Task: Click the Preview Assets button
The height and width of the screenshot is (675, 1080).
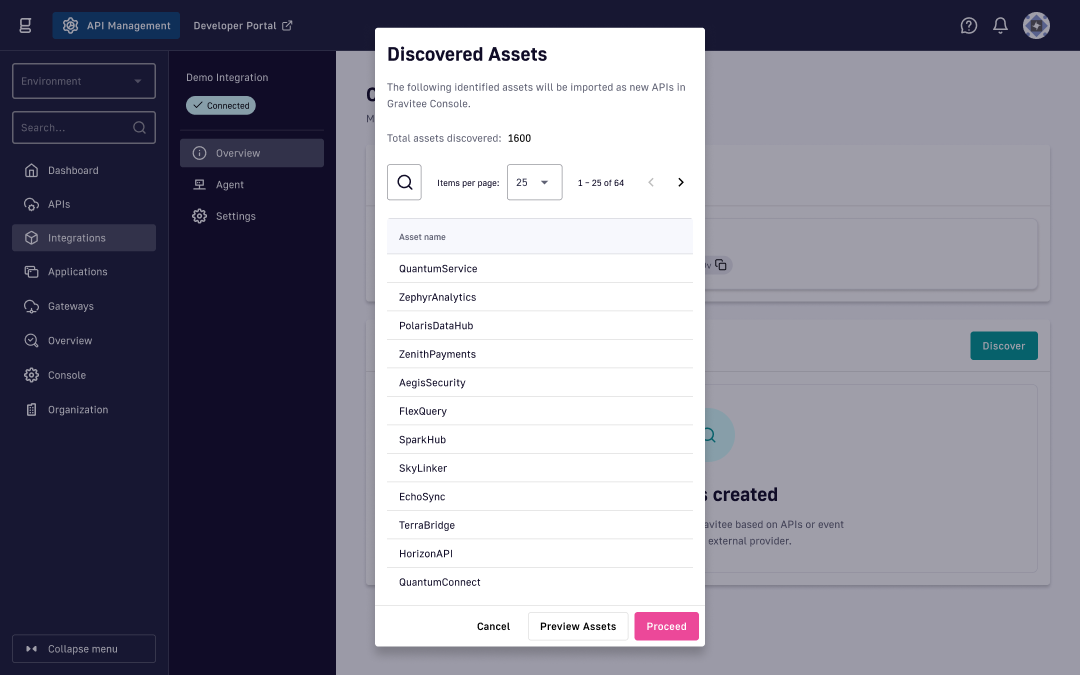Action: pos(578,626)
